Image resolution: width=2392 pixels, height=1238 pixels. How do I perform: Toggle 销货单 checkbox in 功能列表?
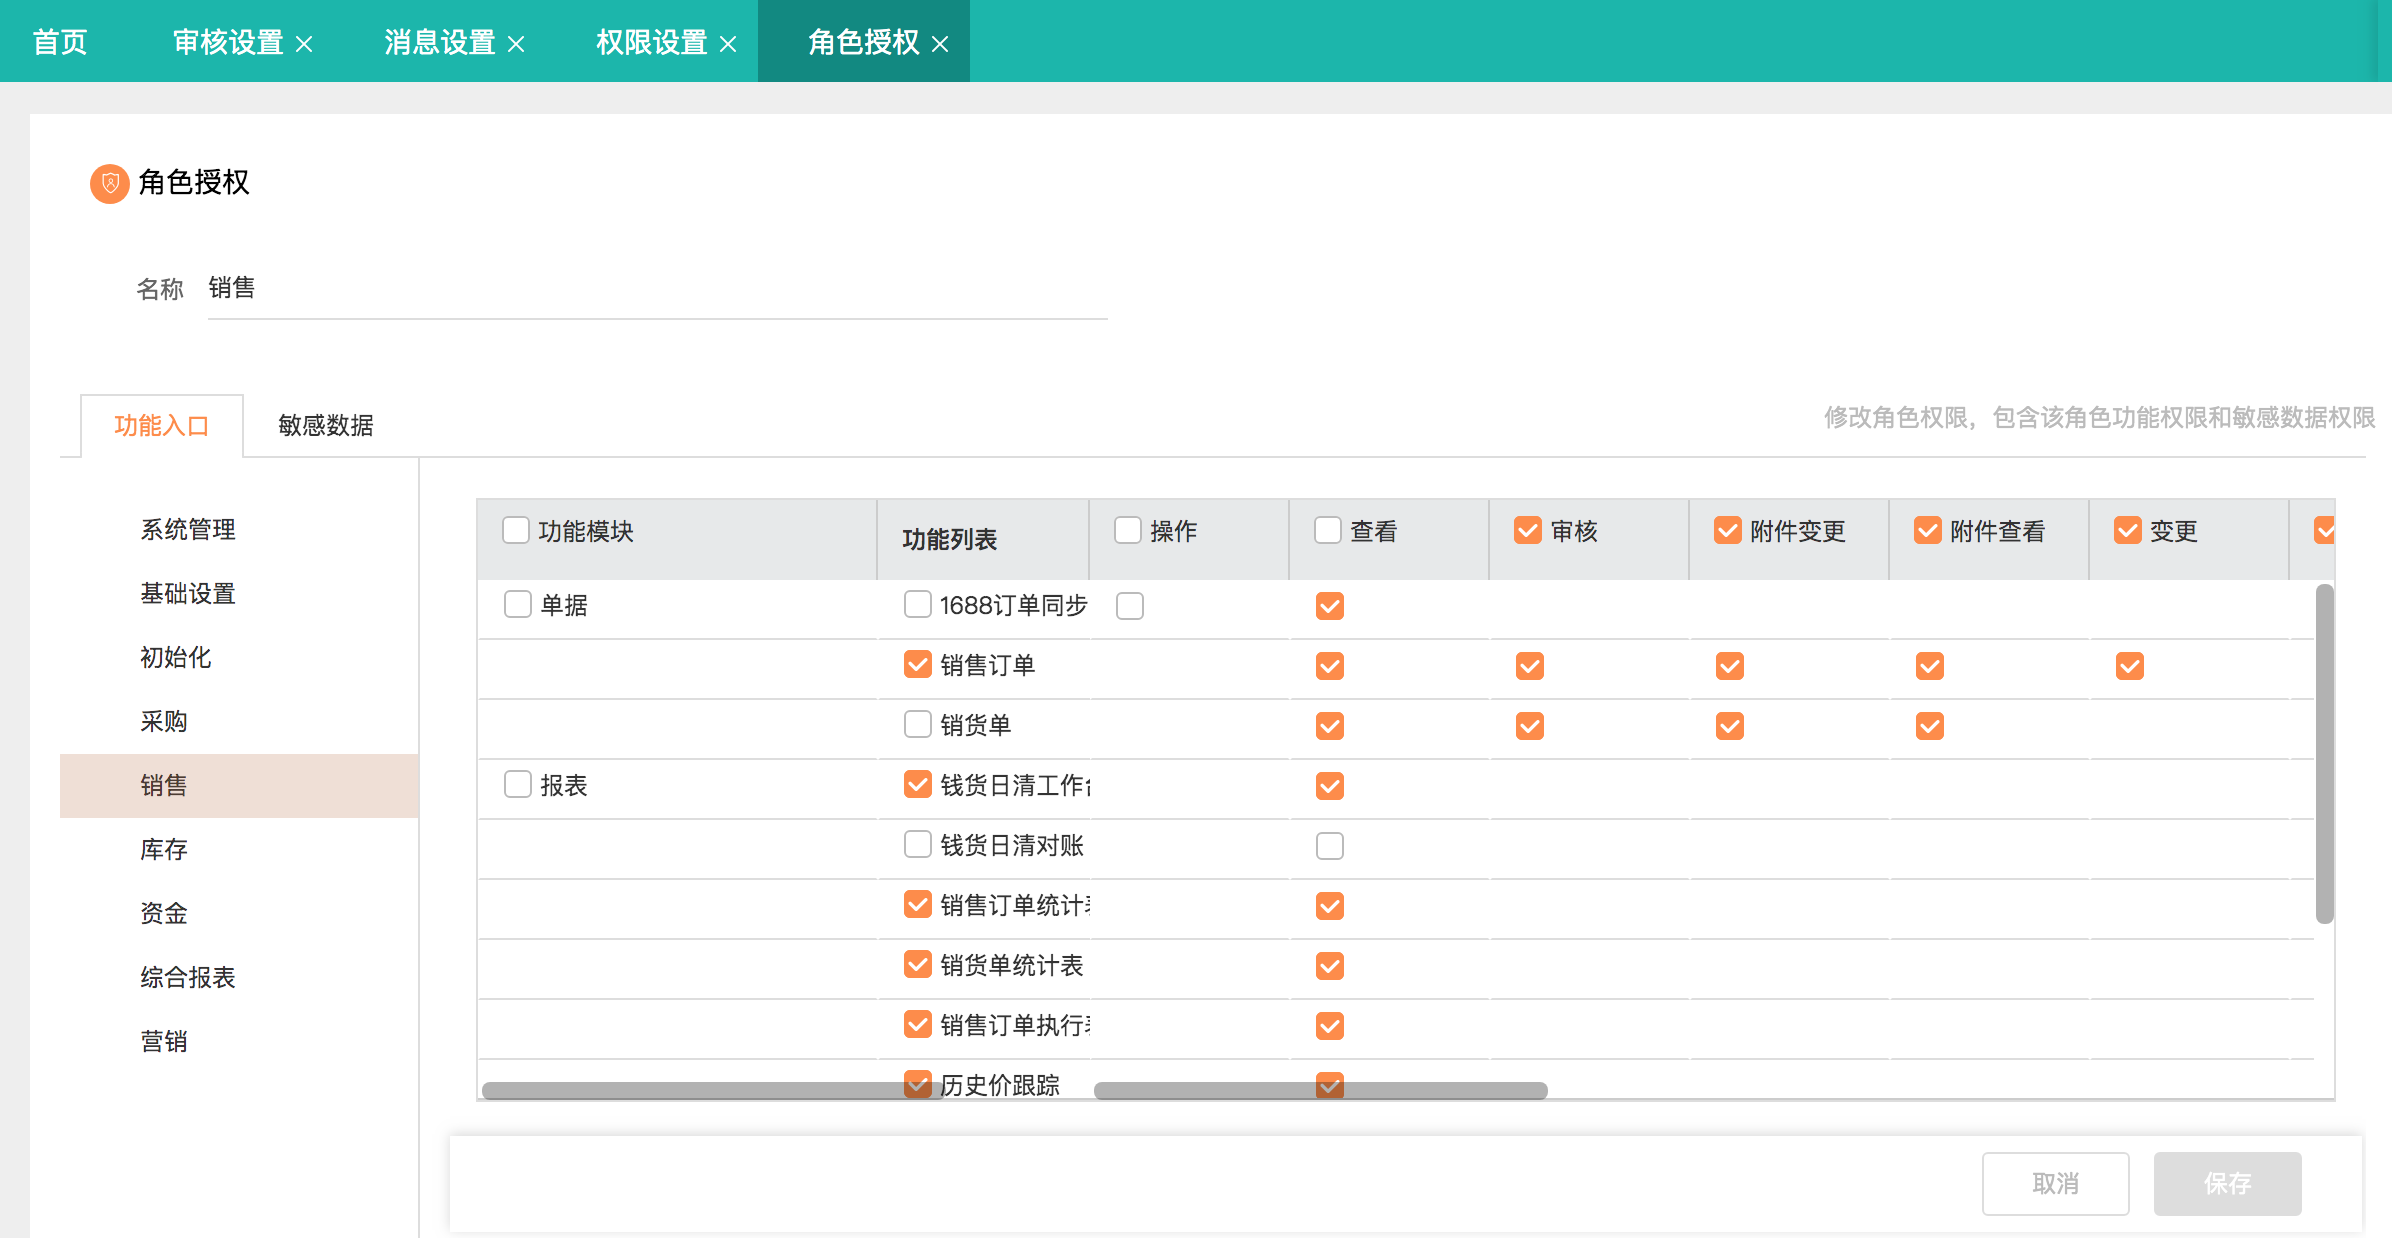[914, 725]
